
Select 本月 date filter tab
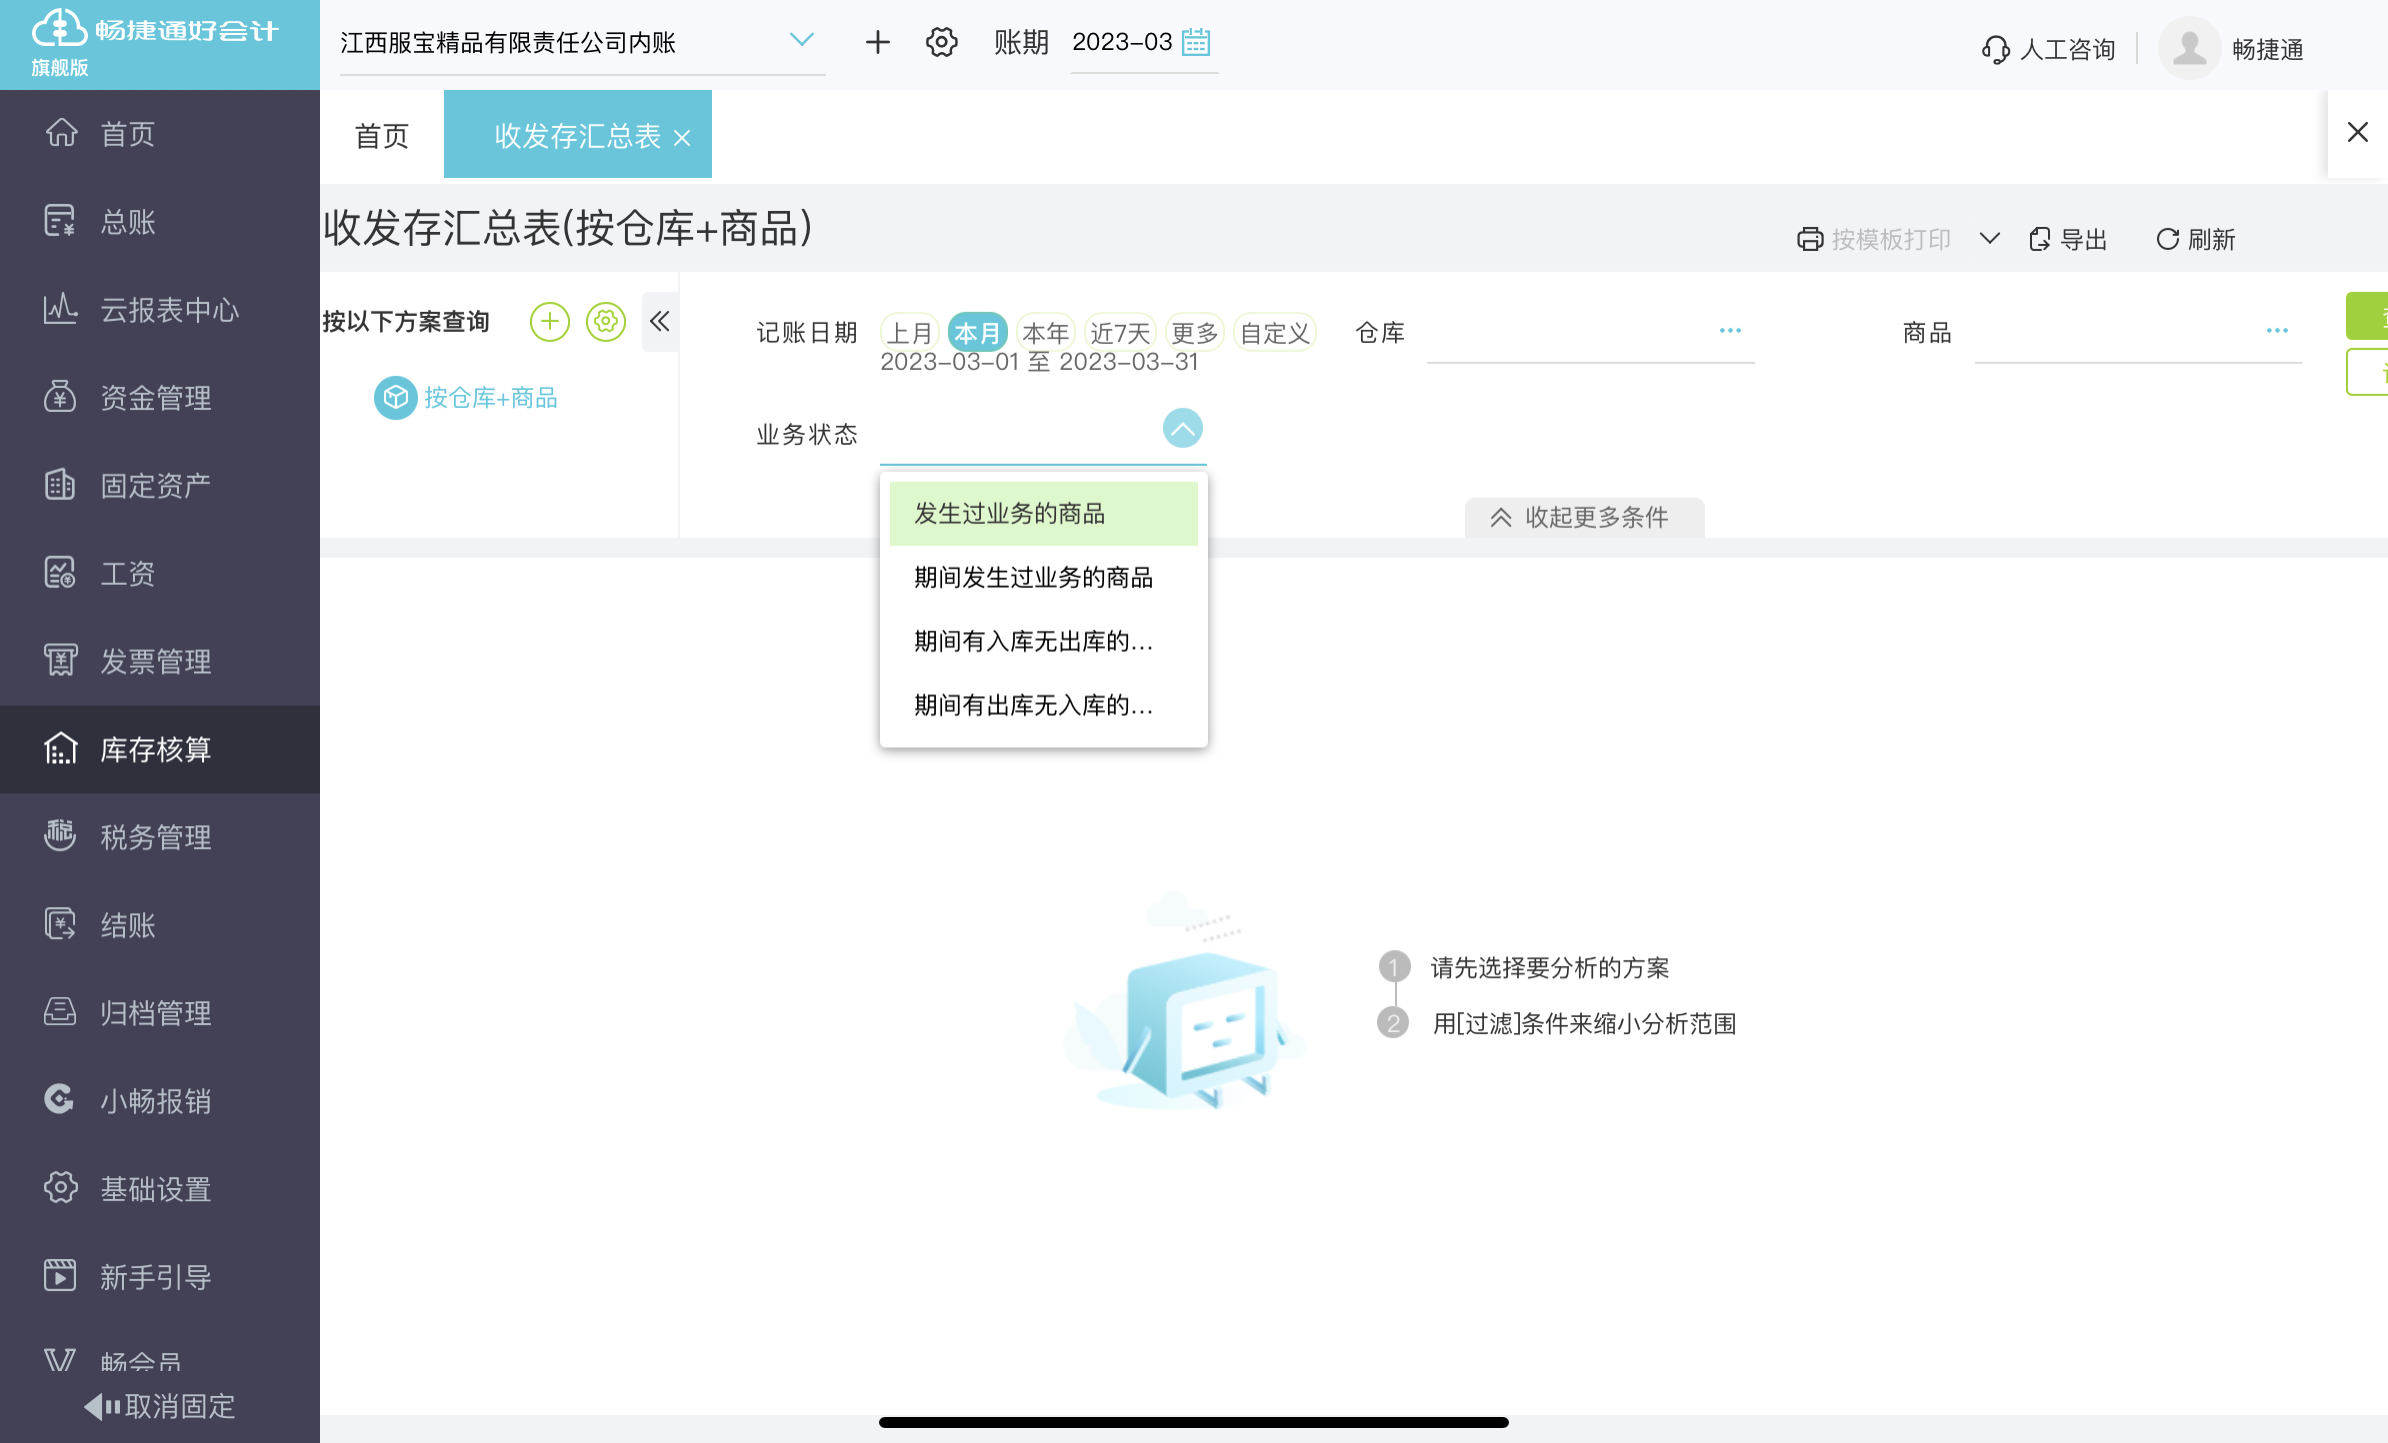972,333
